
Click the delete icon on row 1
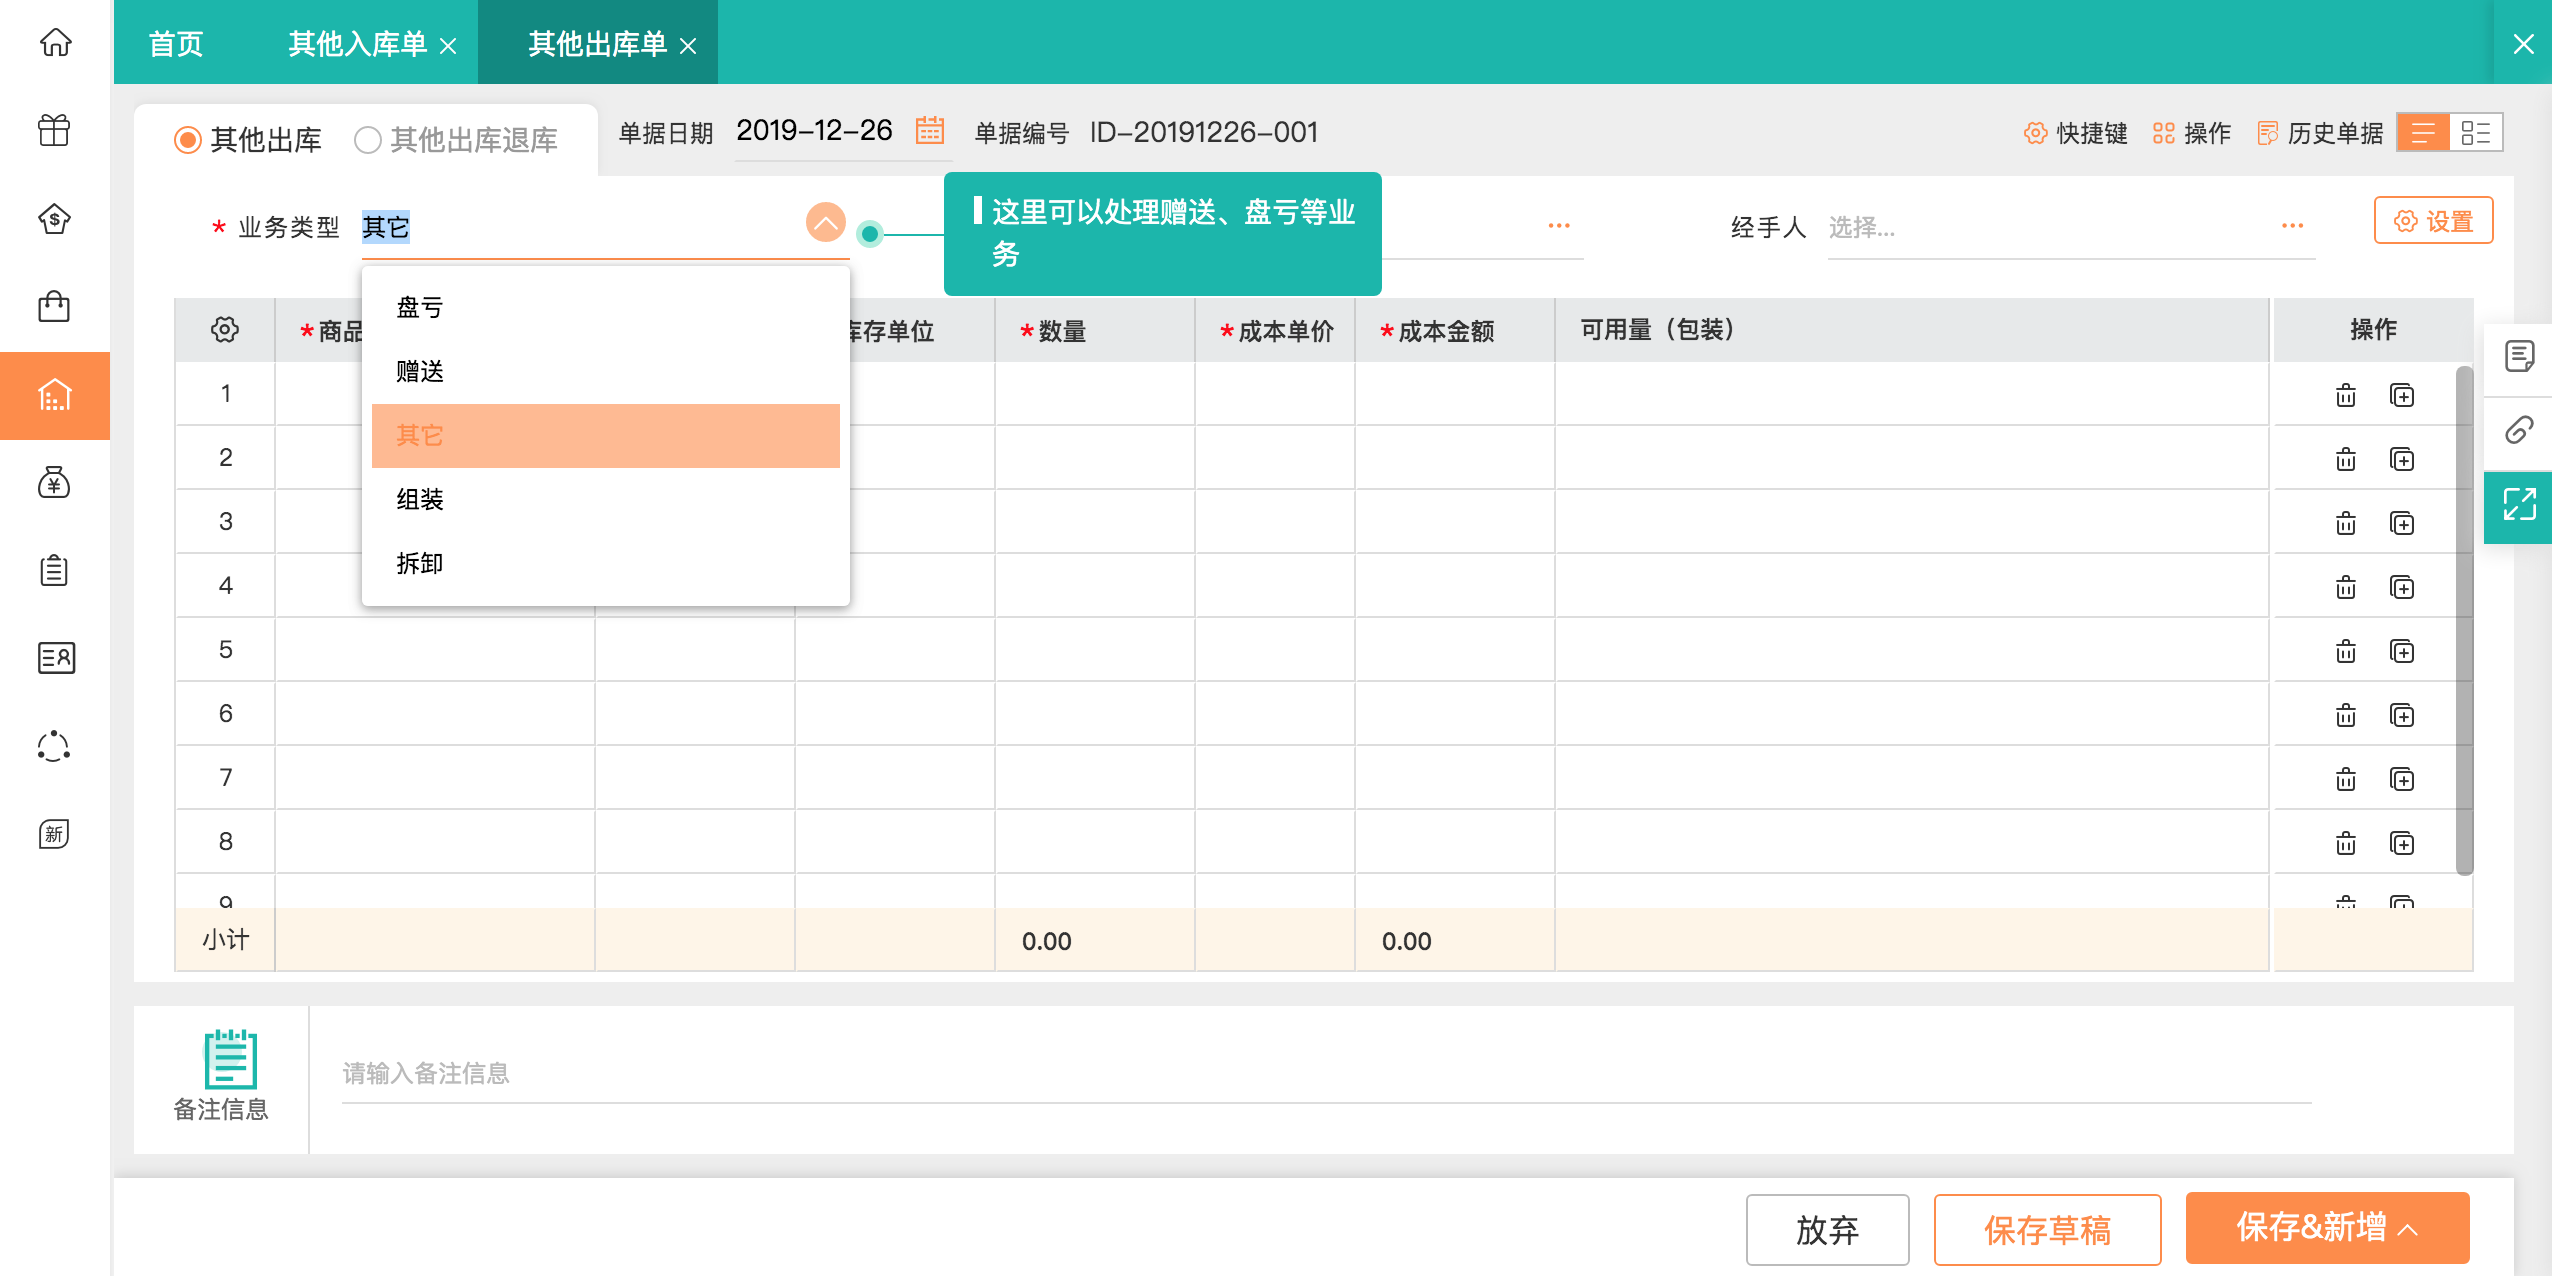coord(2345,394)
